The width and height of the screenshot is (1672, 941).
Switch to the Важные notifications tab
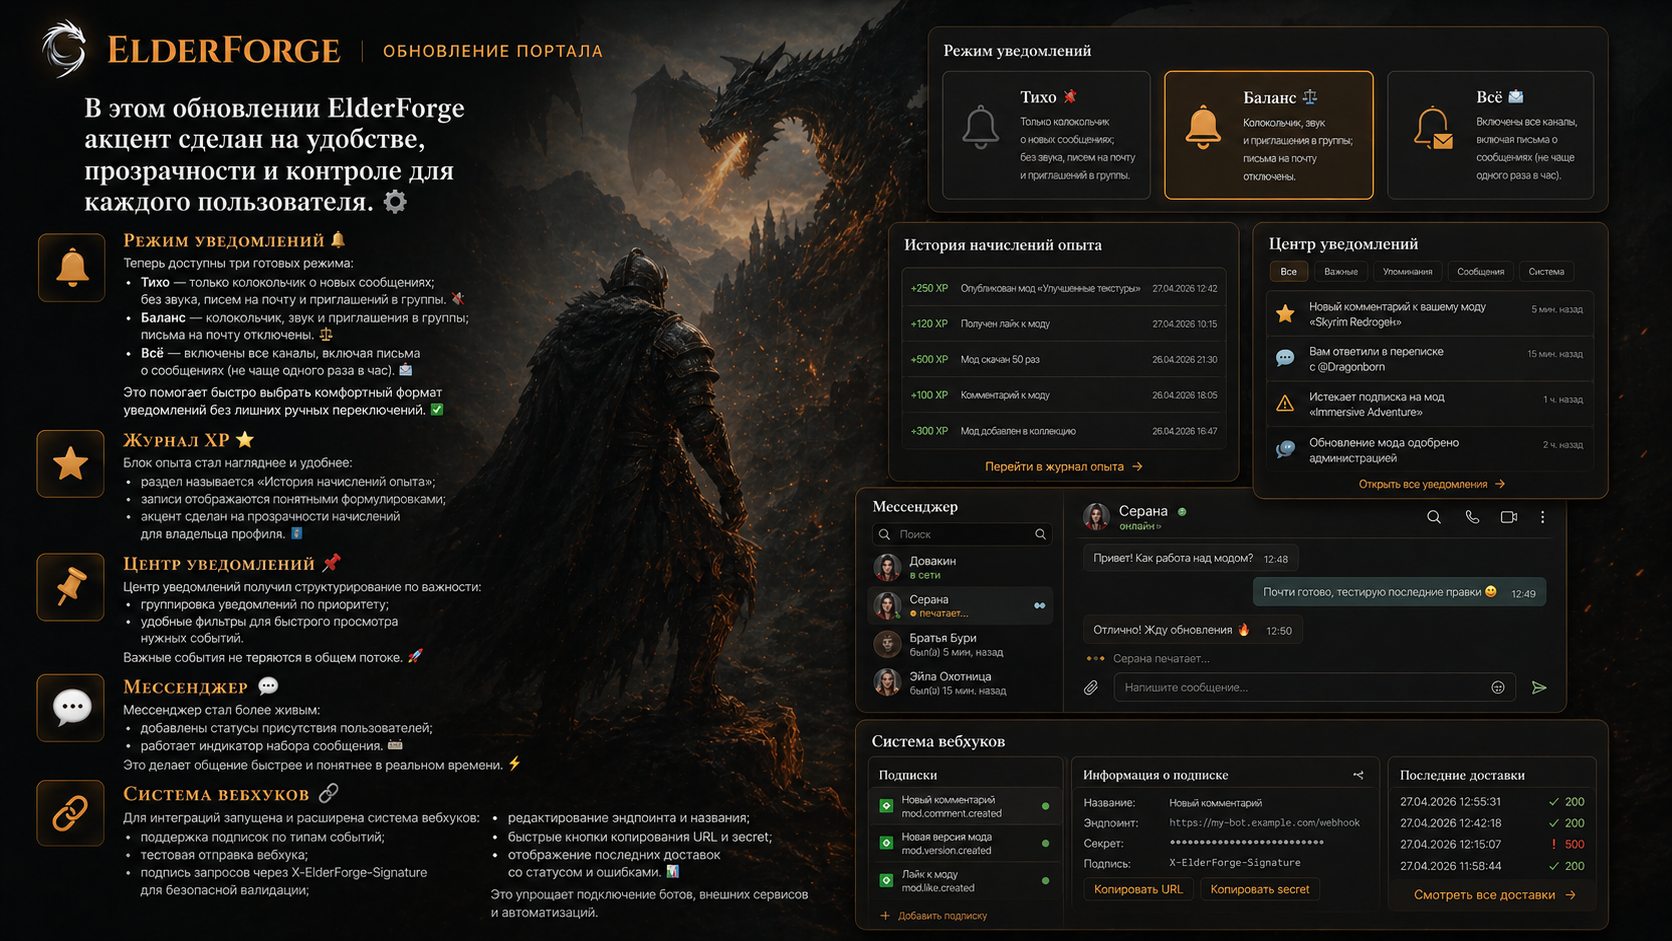[1340, 272]
